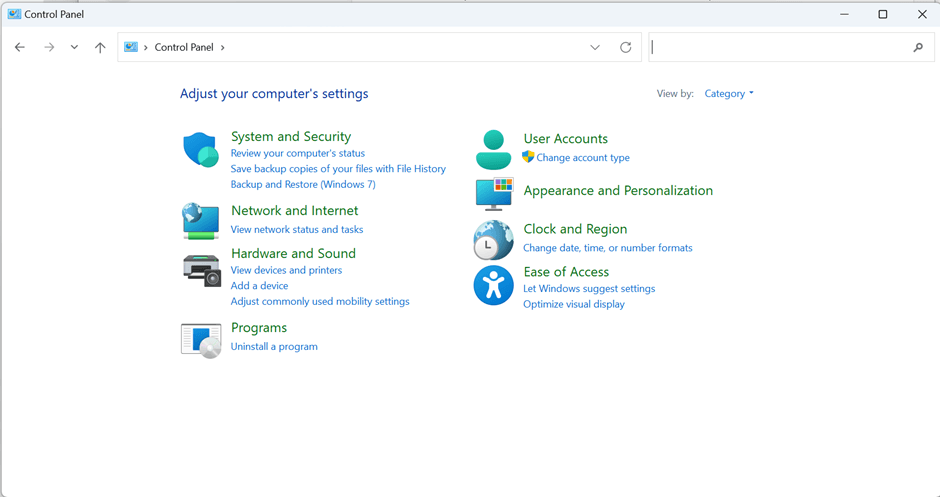Choose Add a device link
This screenshot has width=940, height=497.
click(260, 286)
